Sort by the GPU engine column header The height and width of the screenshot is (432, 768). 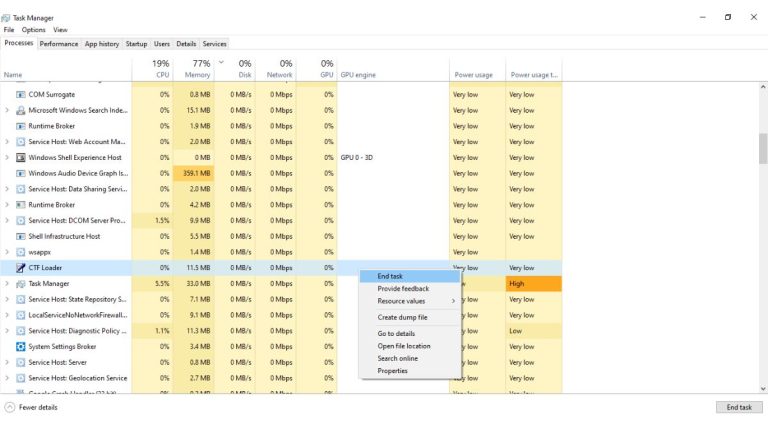[393, 69]
